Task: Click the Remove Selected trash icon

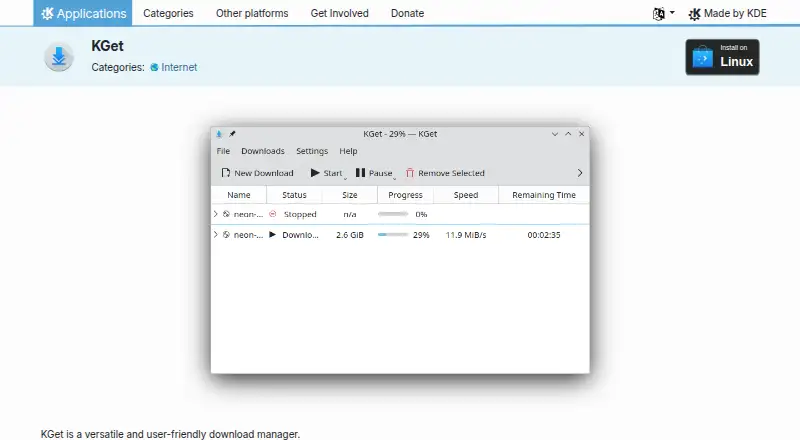Action: click(410, 173)
